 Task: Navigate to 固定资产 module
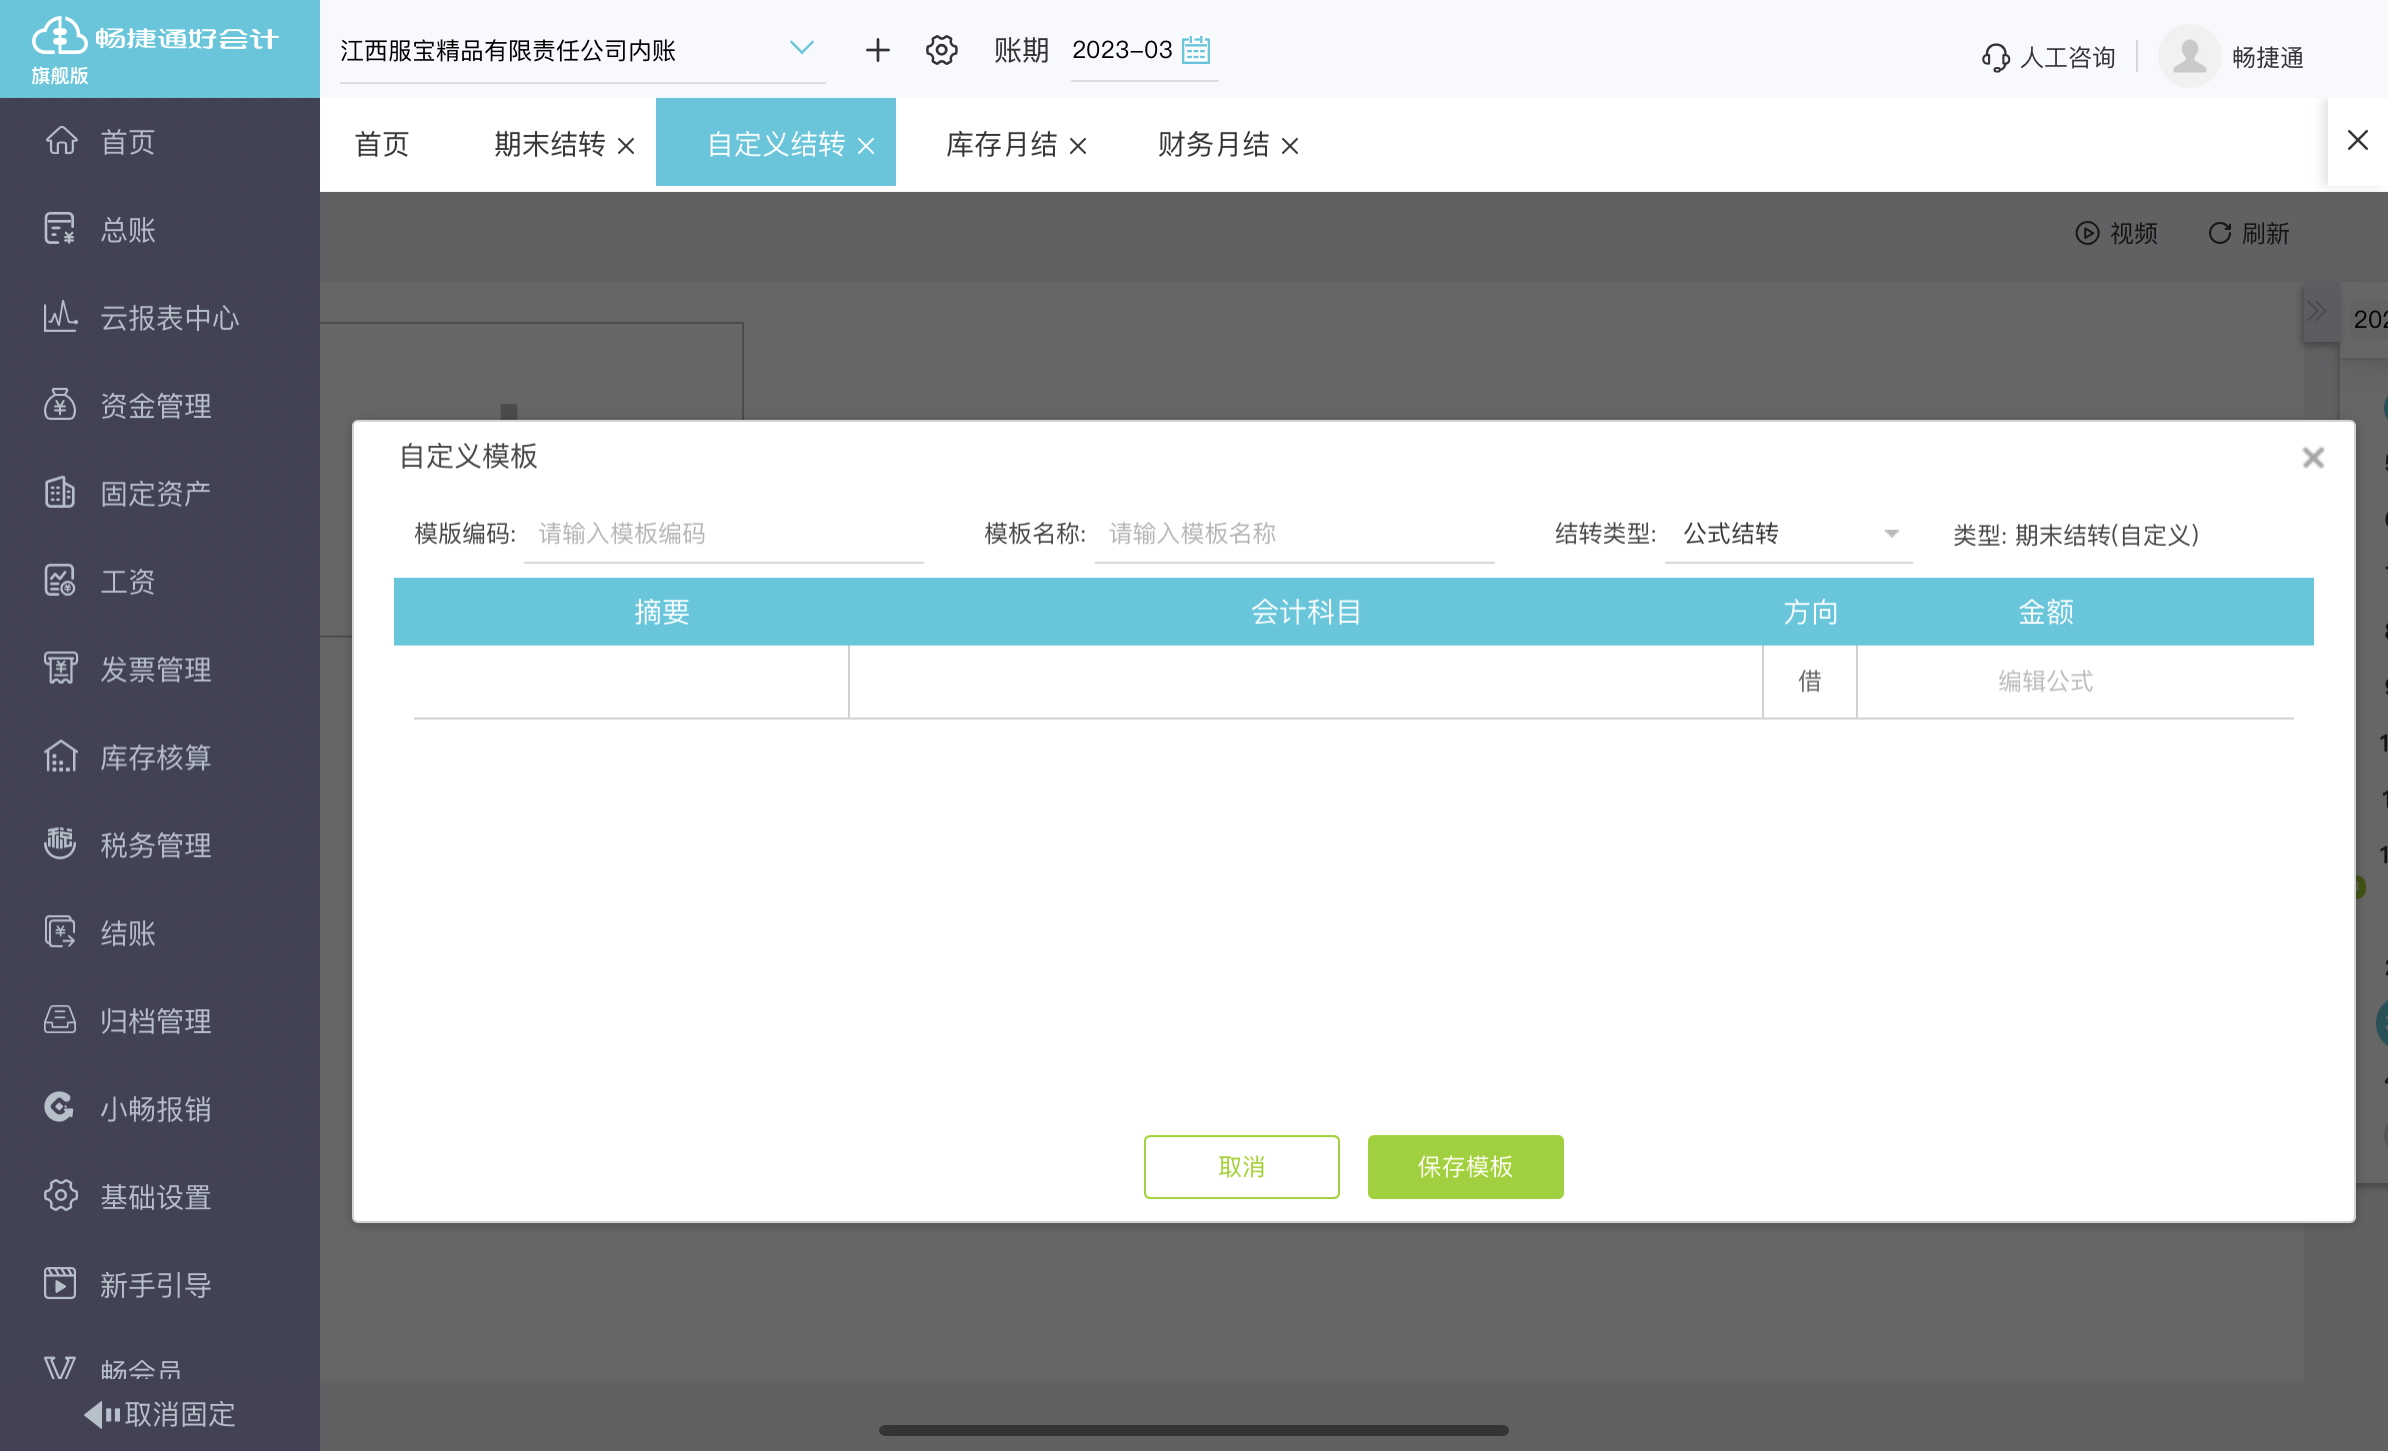click(157, 493)
